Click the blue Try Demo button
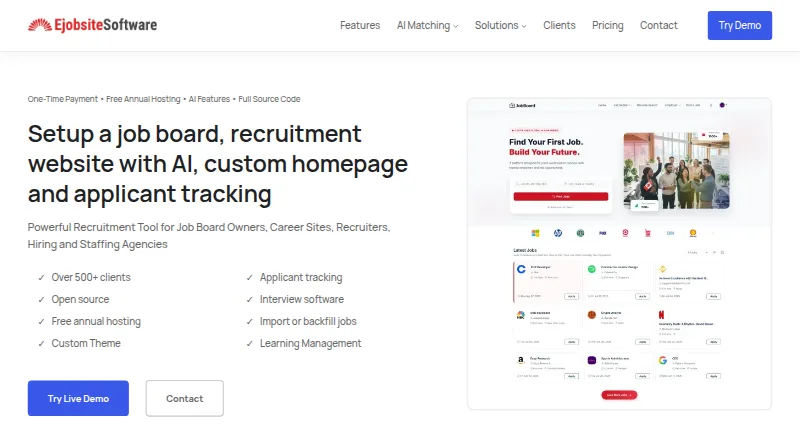Screen dimensions: 800x440 click(739, 26)
